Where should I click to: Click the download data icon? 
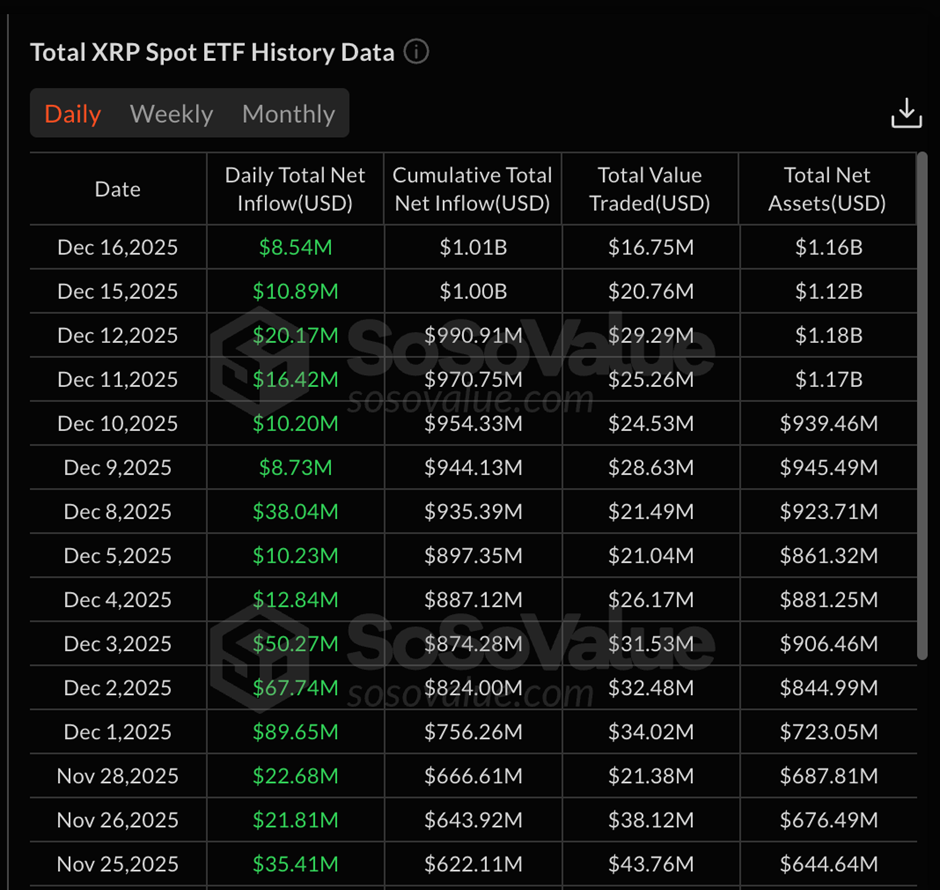tap(906, 113)
